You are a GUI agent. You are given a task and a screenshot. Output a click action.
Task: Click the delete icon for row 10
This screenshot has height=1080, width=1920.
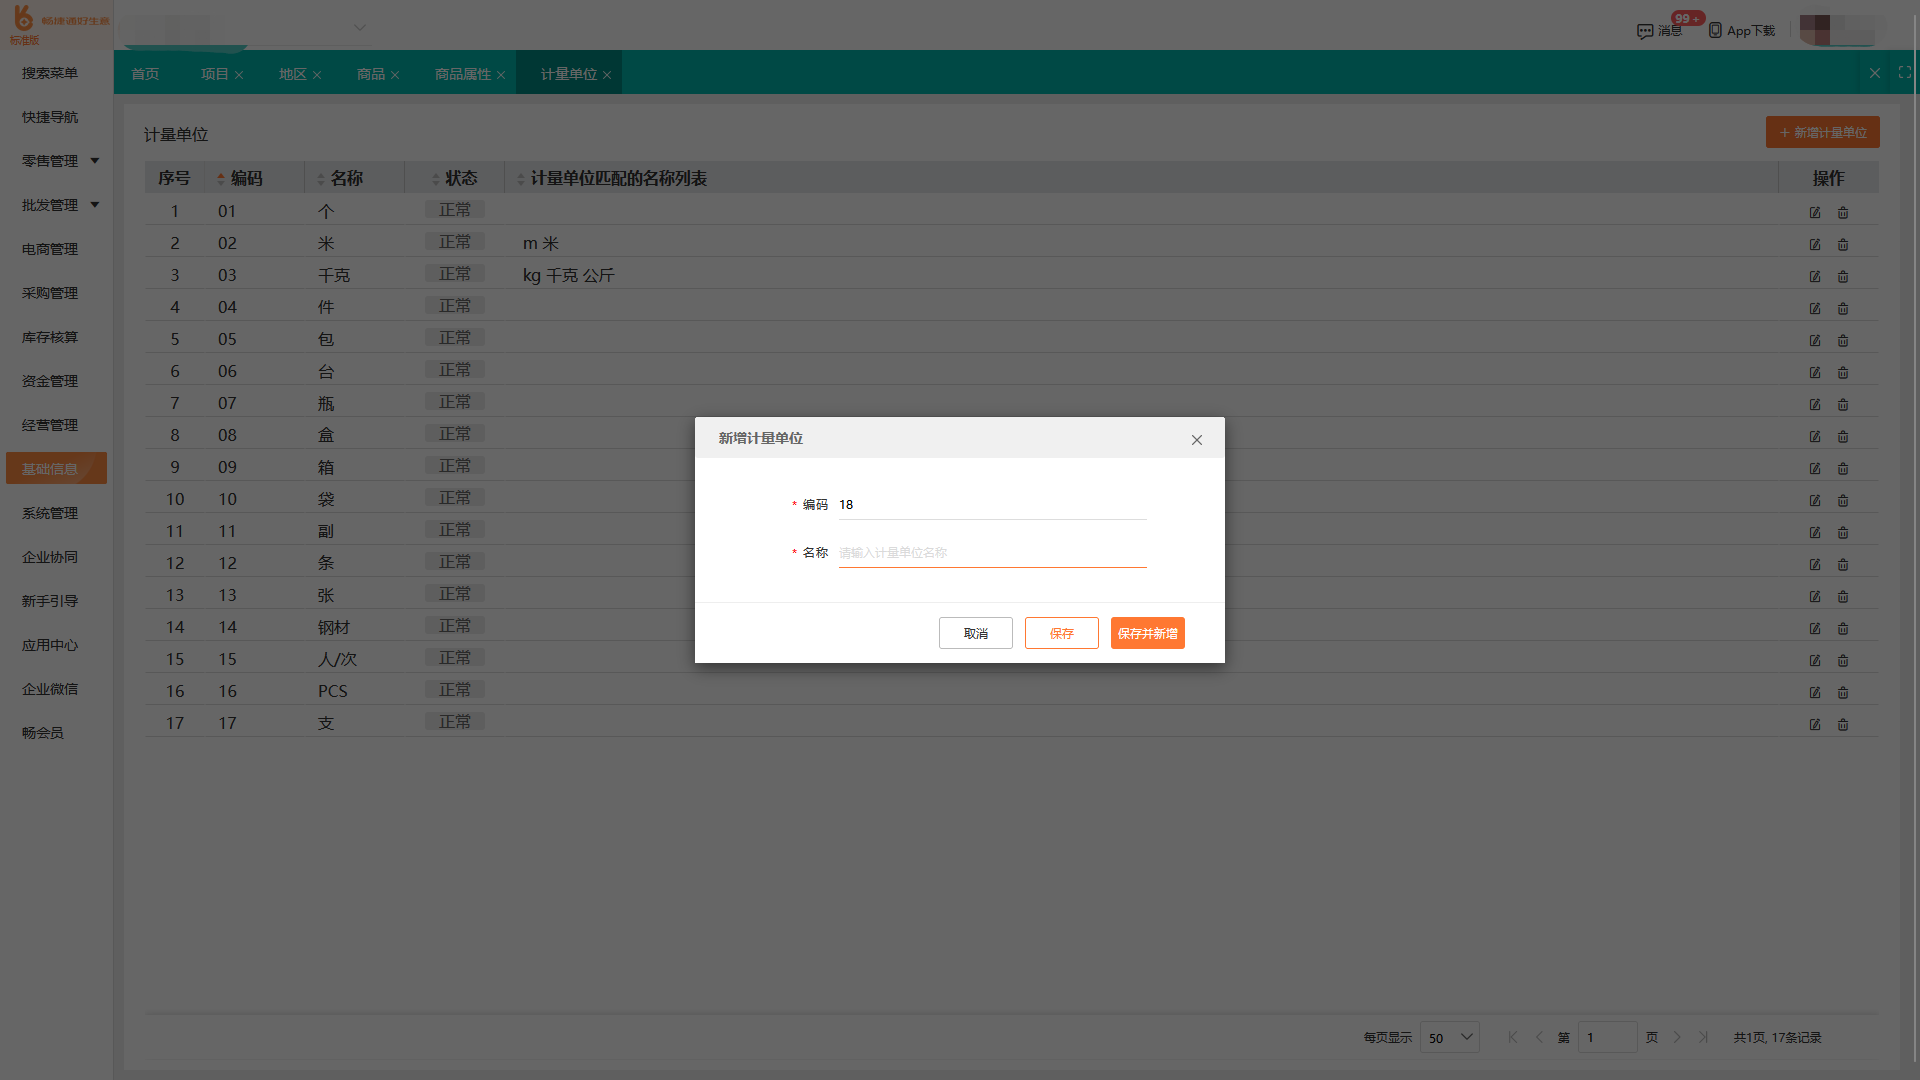[x=1844, y=500]
